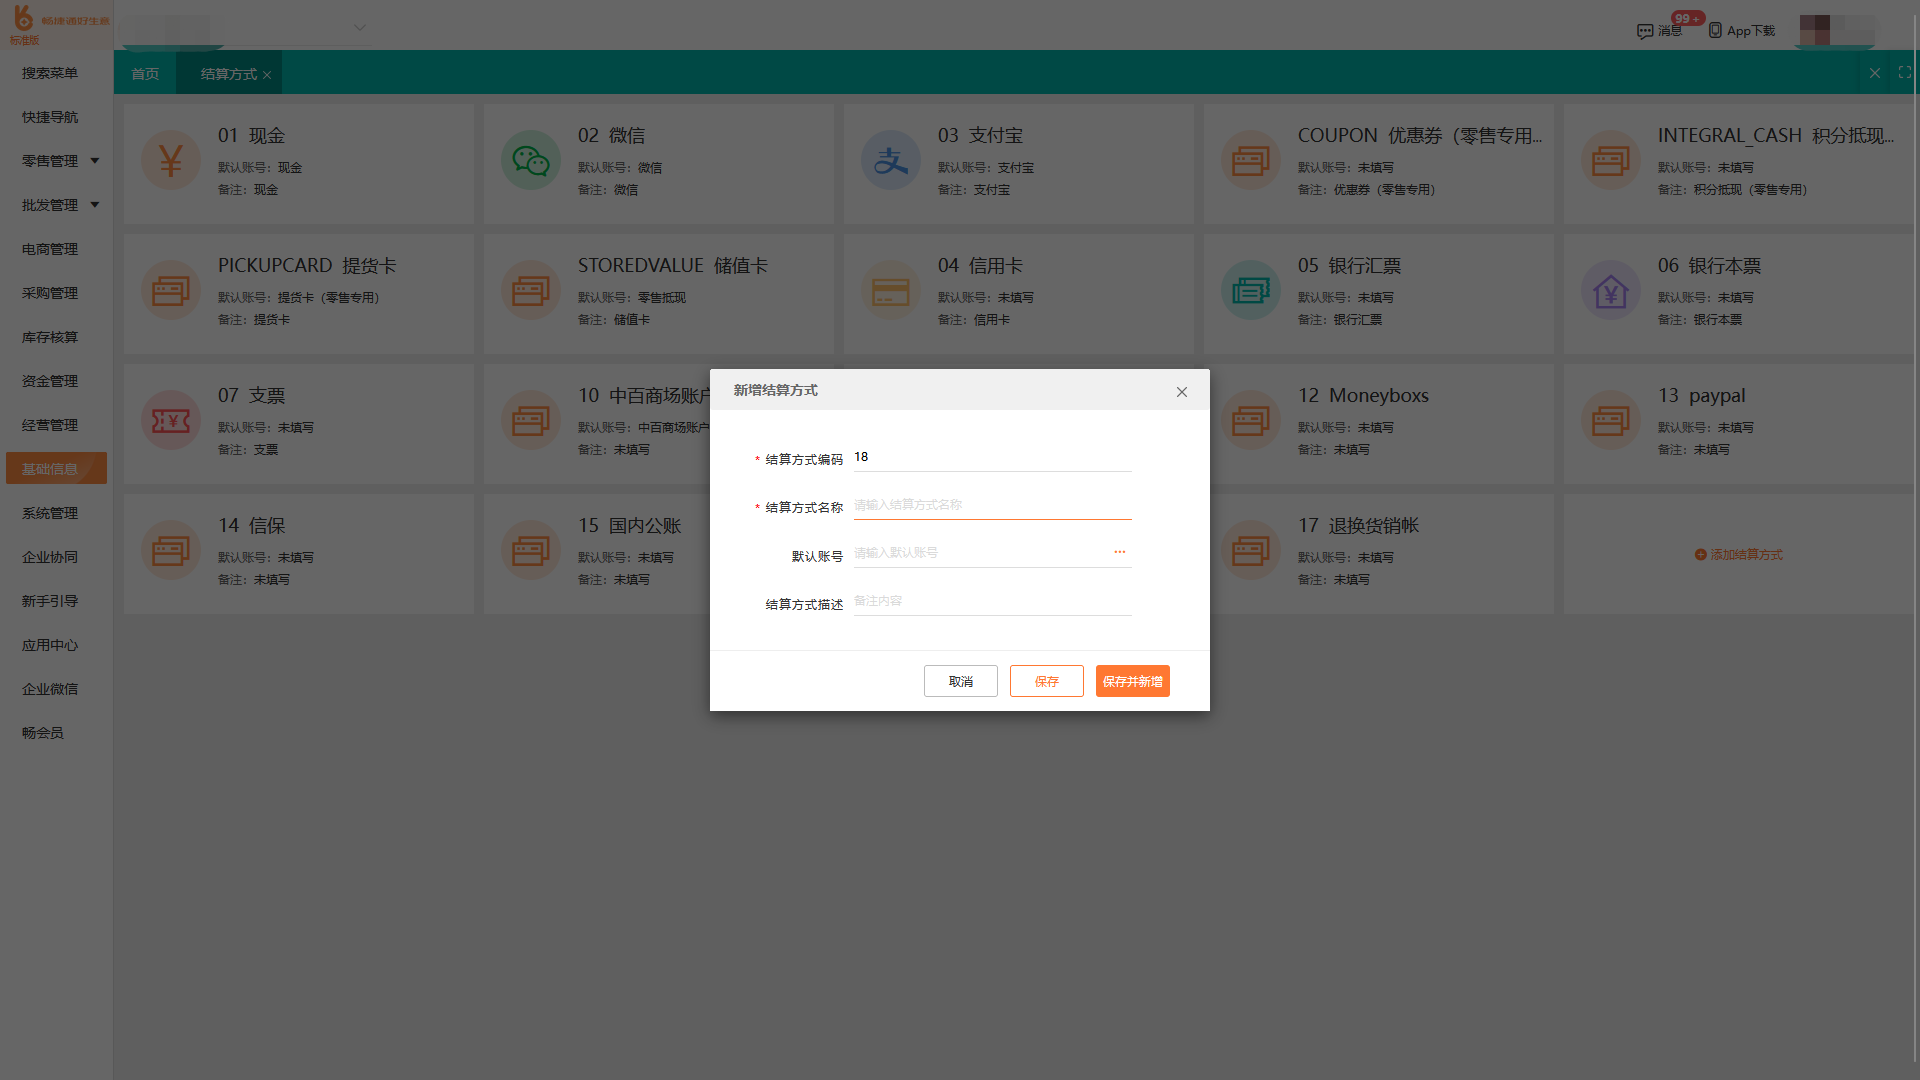Select the 结算方式名称 input field

point(989,505)
